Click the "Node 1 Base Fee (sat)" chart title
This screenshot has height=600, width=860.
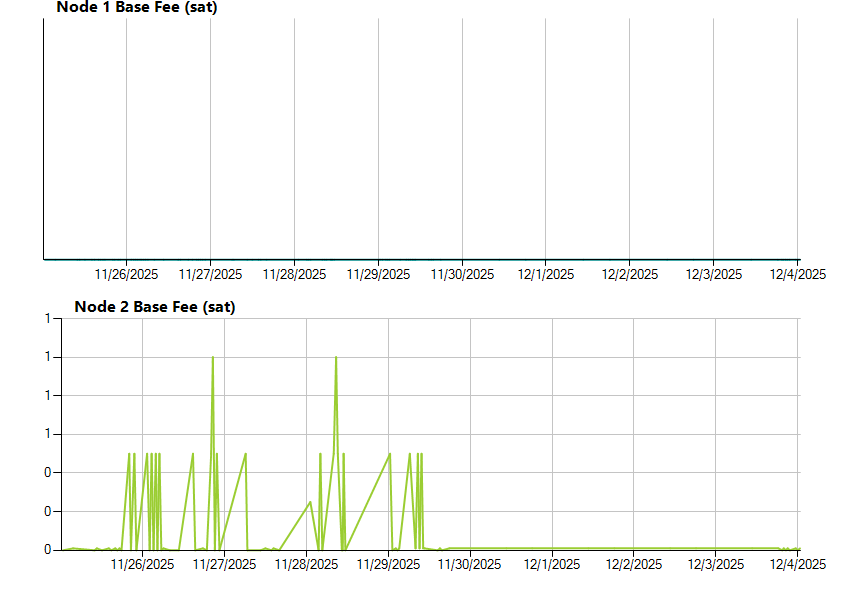137,8
